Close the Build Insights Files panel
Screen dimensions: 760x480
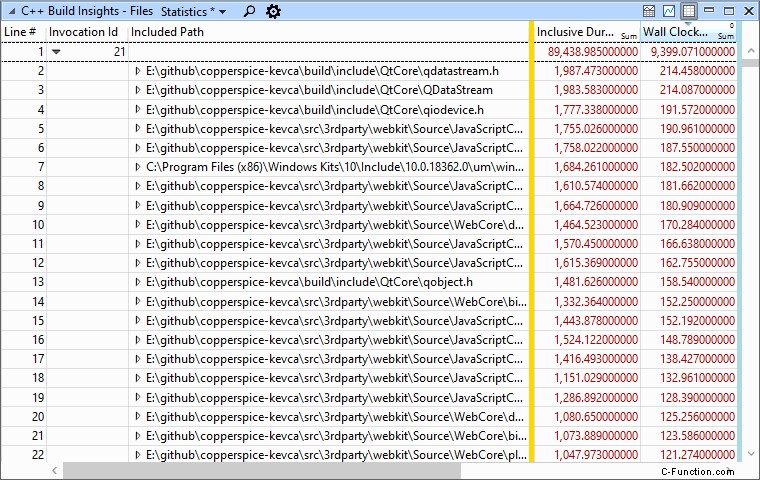[x=748, y=11]
